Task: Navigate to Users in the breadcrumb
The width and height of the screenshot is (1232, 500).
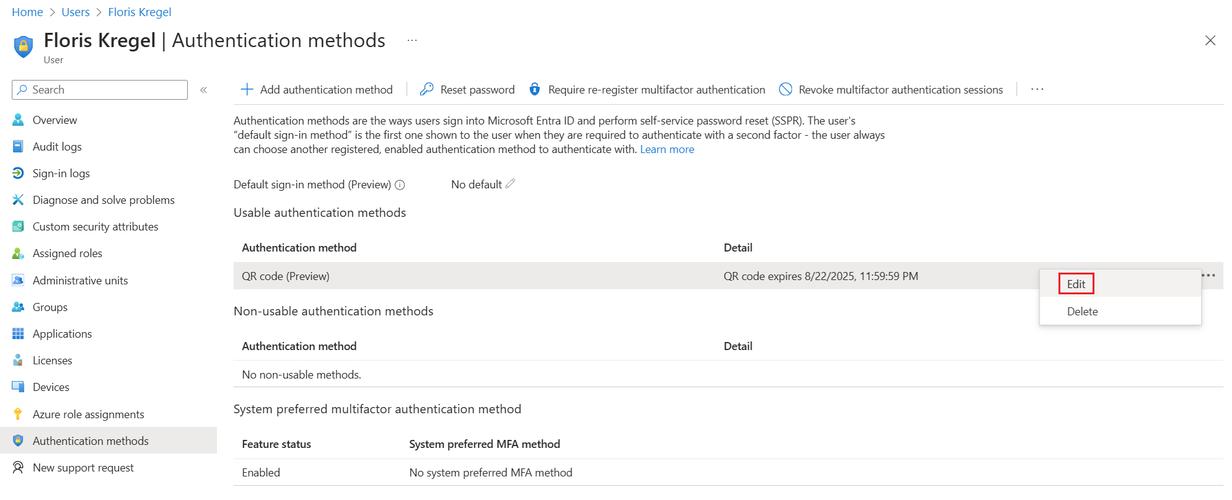Action: pyautogui.click(x=75, y=12)
